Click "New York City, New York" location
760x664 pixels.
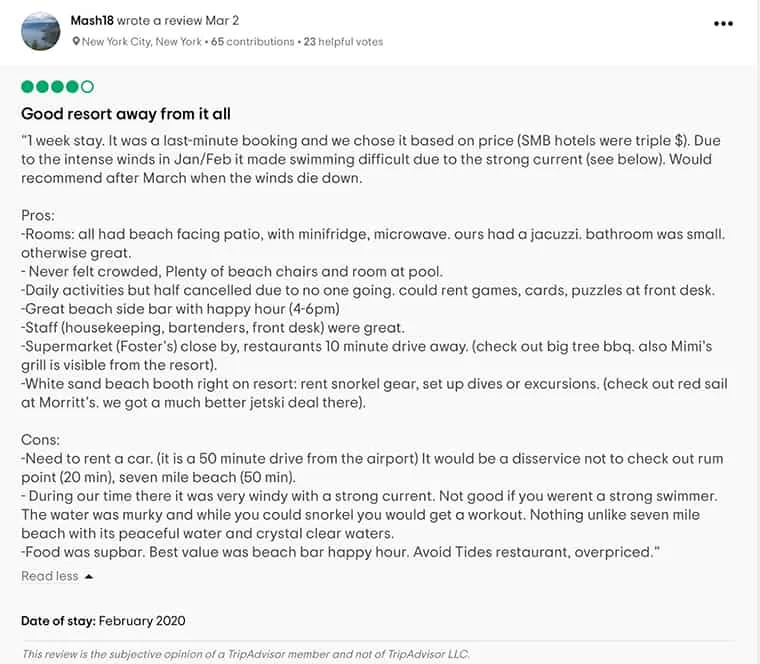[142, 42]
